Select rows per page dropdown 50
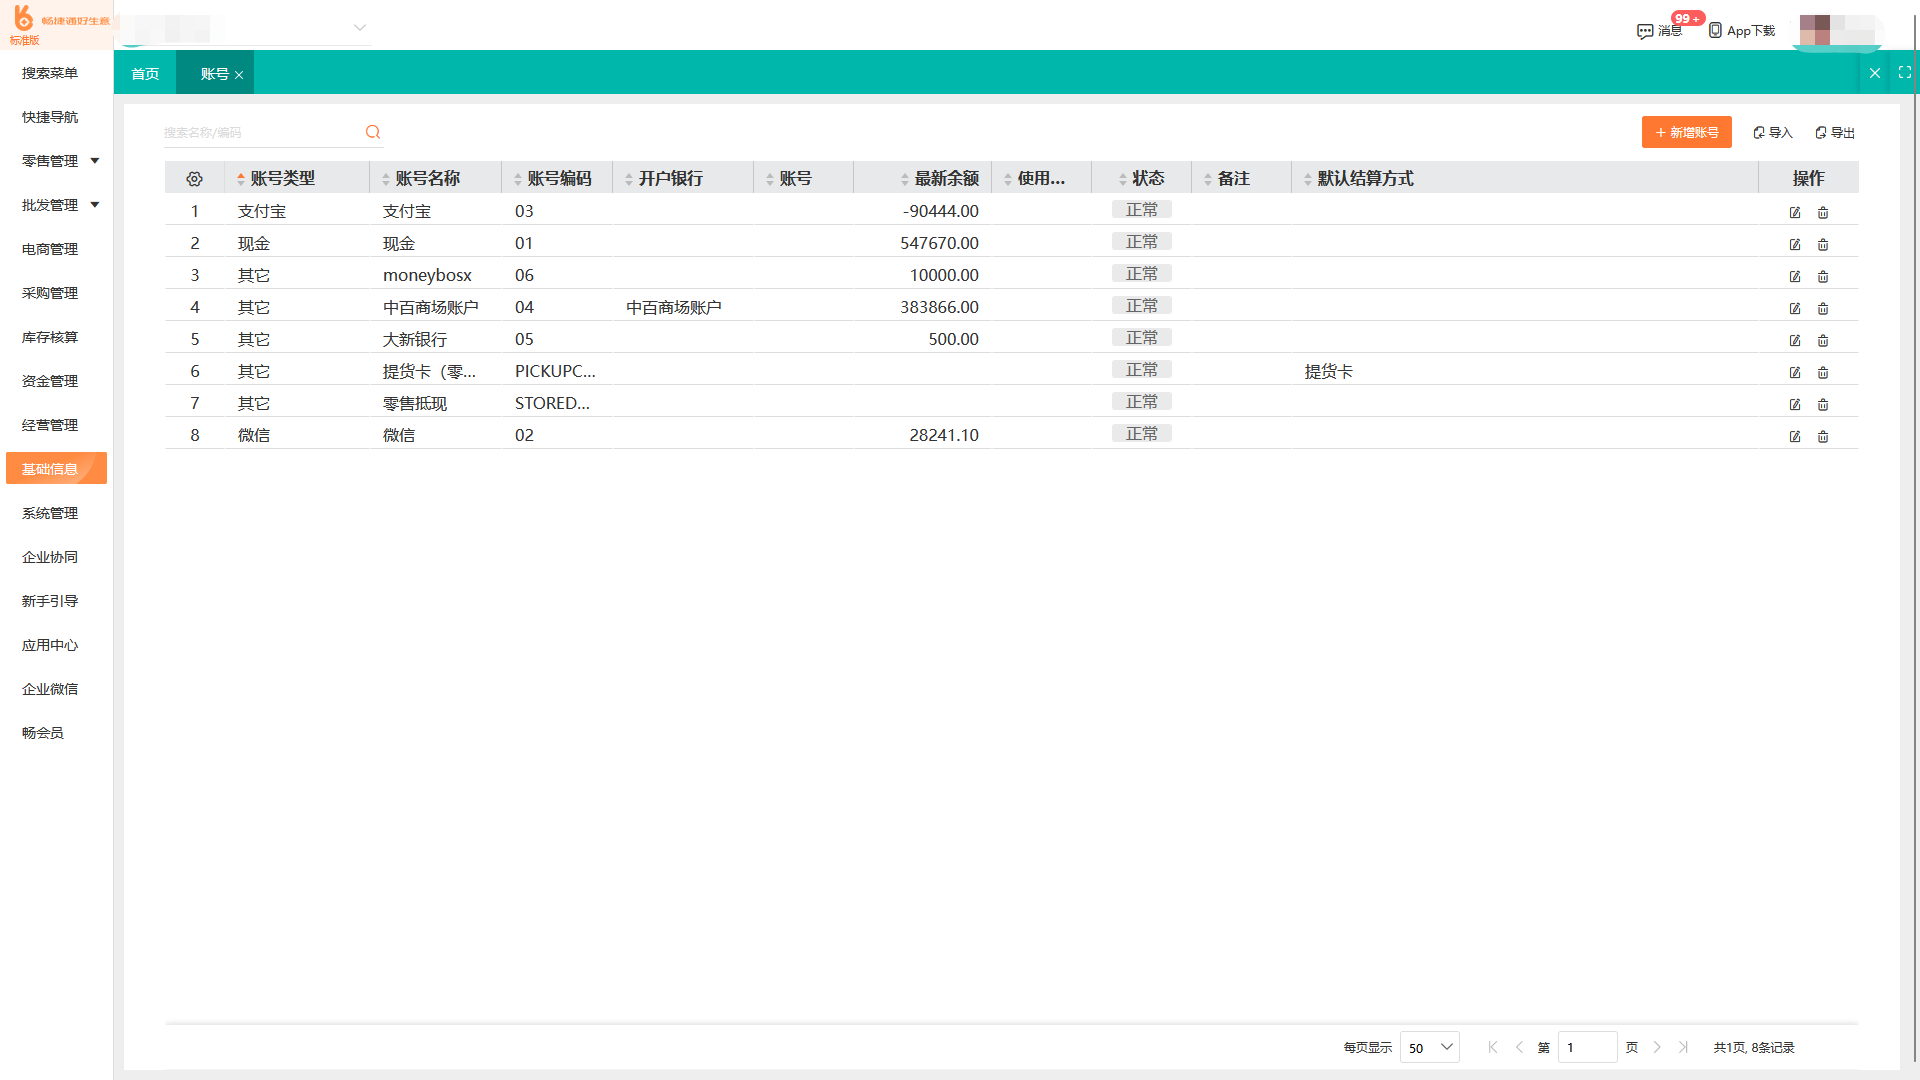 1428,1047
